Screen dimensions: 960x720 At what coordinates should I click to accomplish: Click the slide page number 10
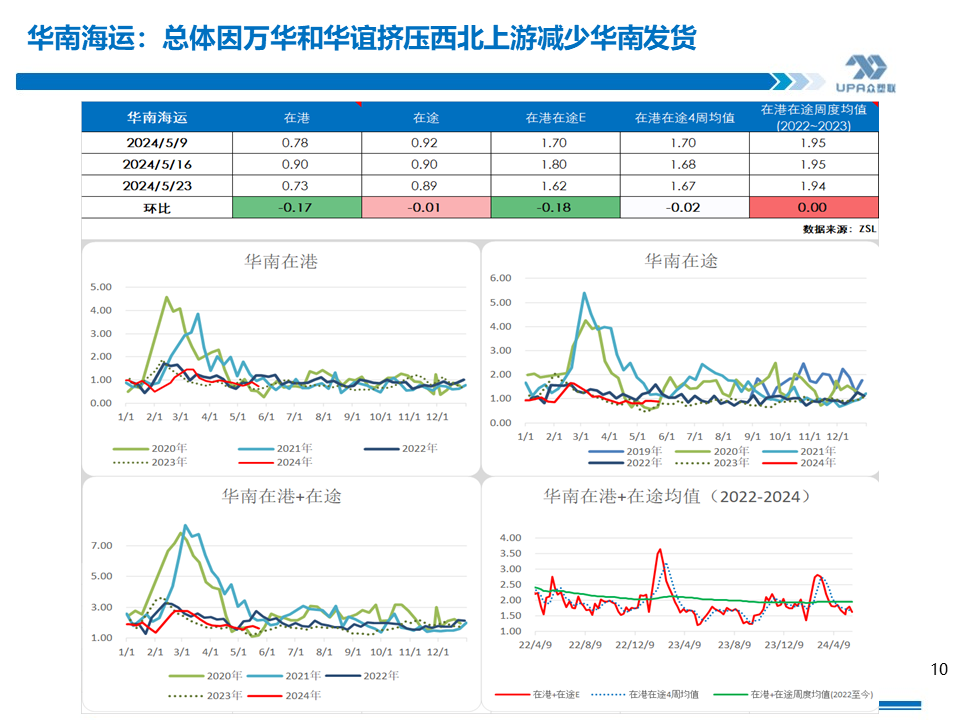click(938, 669)
